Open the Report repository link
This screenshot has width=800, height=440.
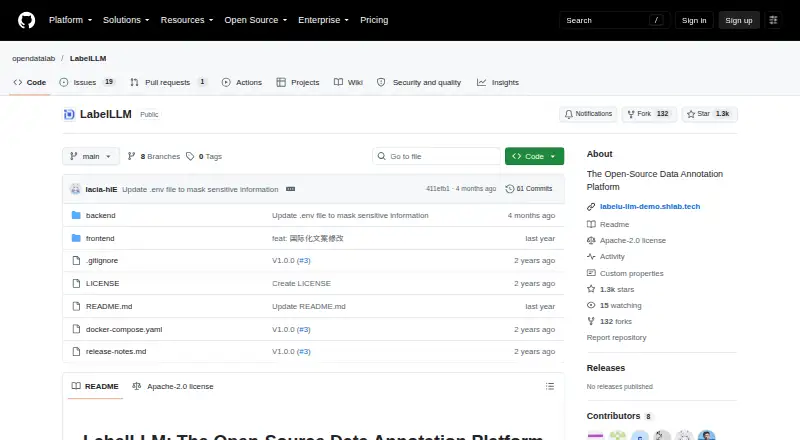(616, 337)
